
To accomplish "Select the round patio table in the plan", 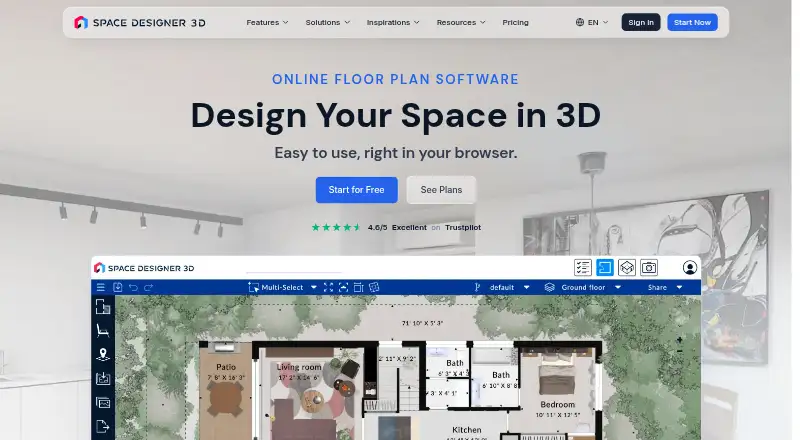I will pos(225,399).
